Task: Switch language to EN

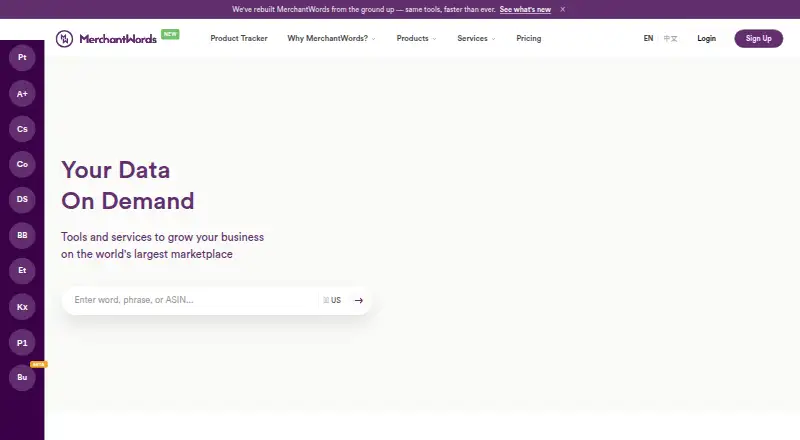Action: (x=648, y=38)
